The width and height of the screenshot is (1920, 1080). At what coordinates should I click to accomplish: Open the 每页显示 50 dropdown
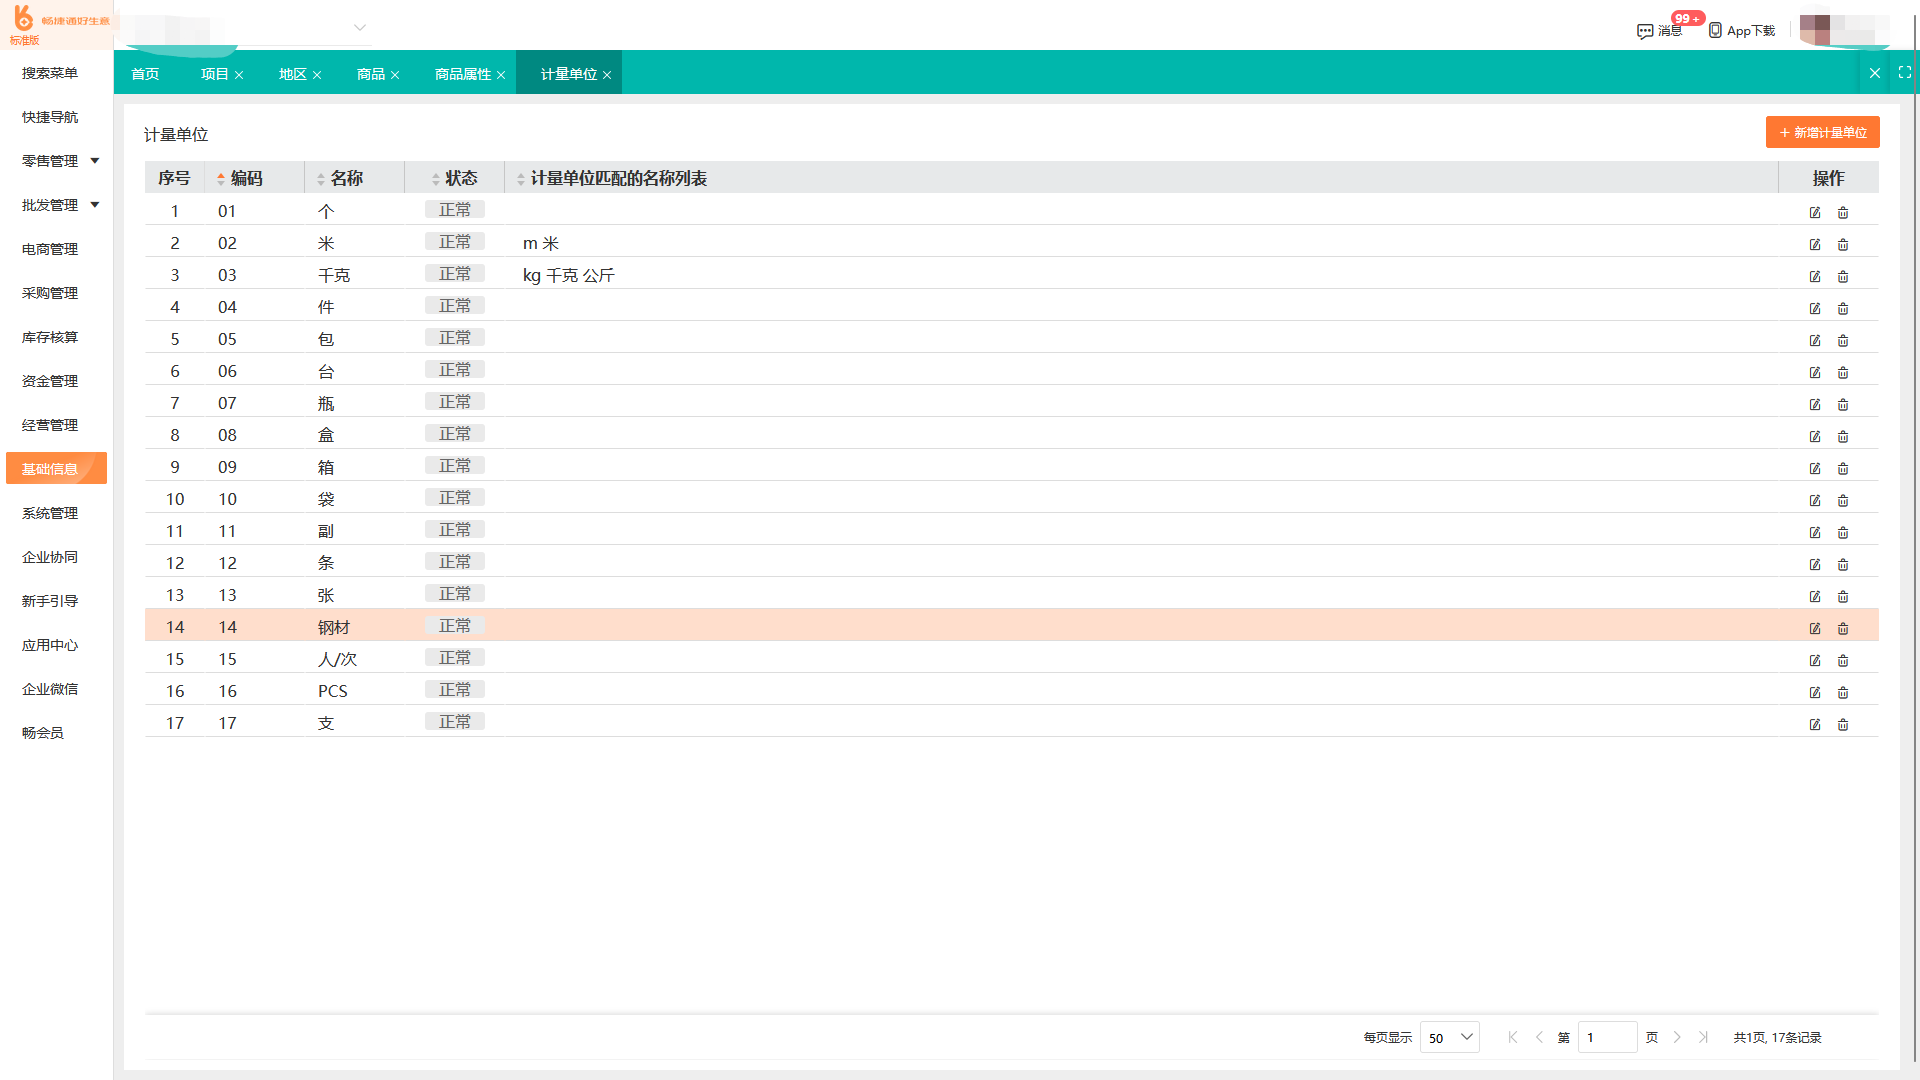tap(1448, 1038)
